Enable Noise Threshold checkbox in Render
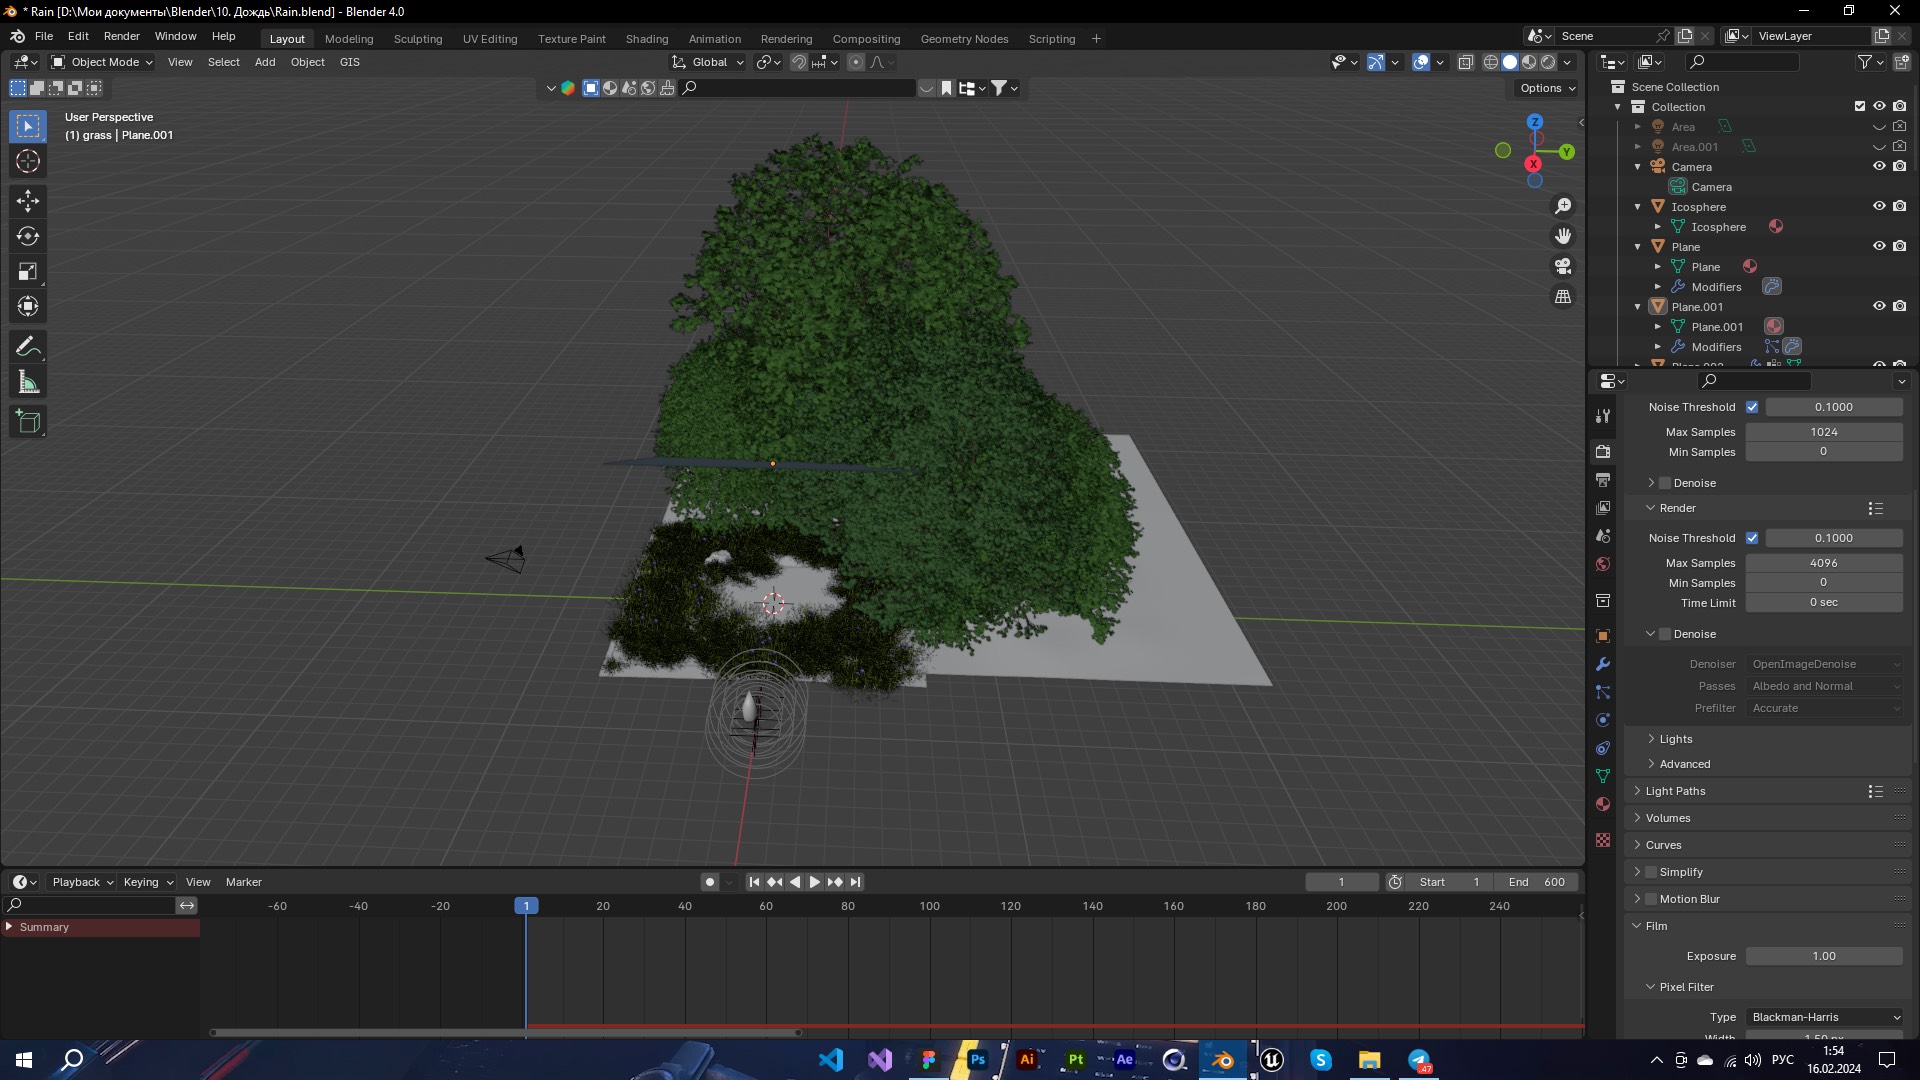 pyautogui.click(x=1753, y=537)
